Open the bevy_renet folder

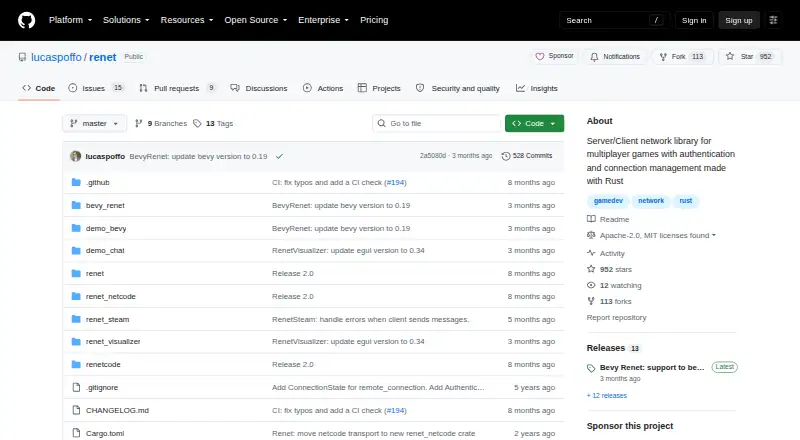[105, 205]
